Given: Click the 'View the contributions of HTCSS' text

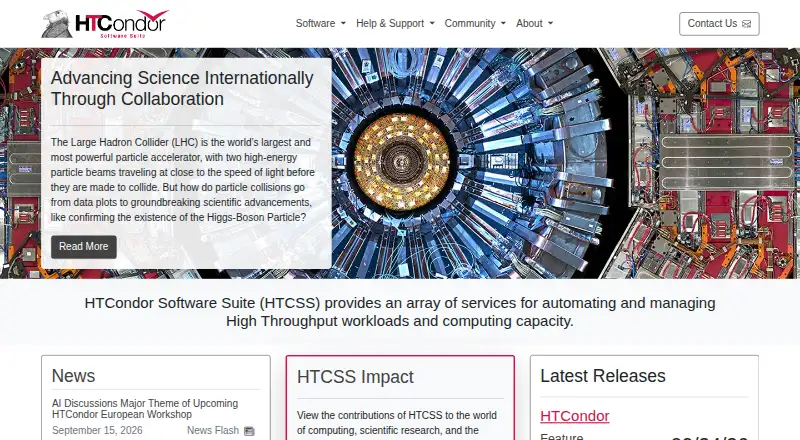Looking at the screenshot, I should (396, 423).
